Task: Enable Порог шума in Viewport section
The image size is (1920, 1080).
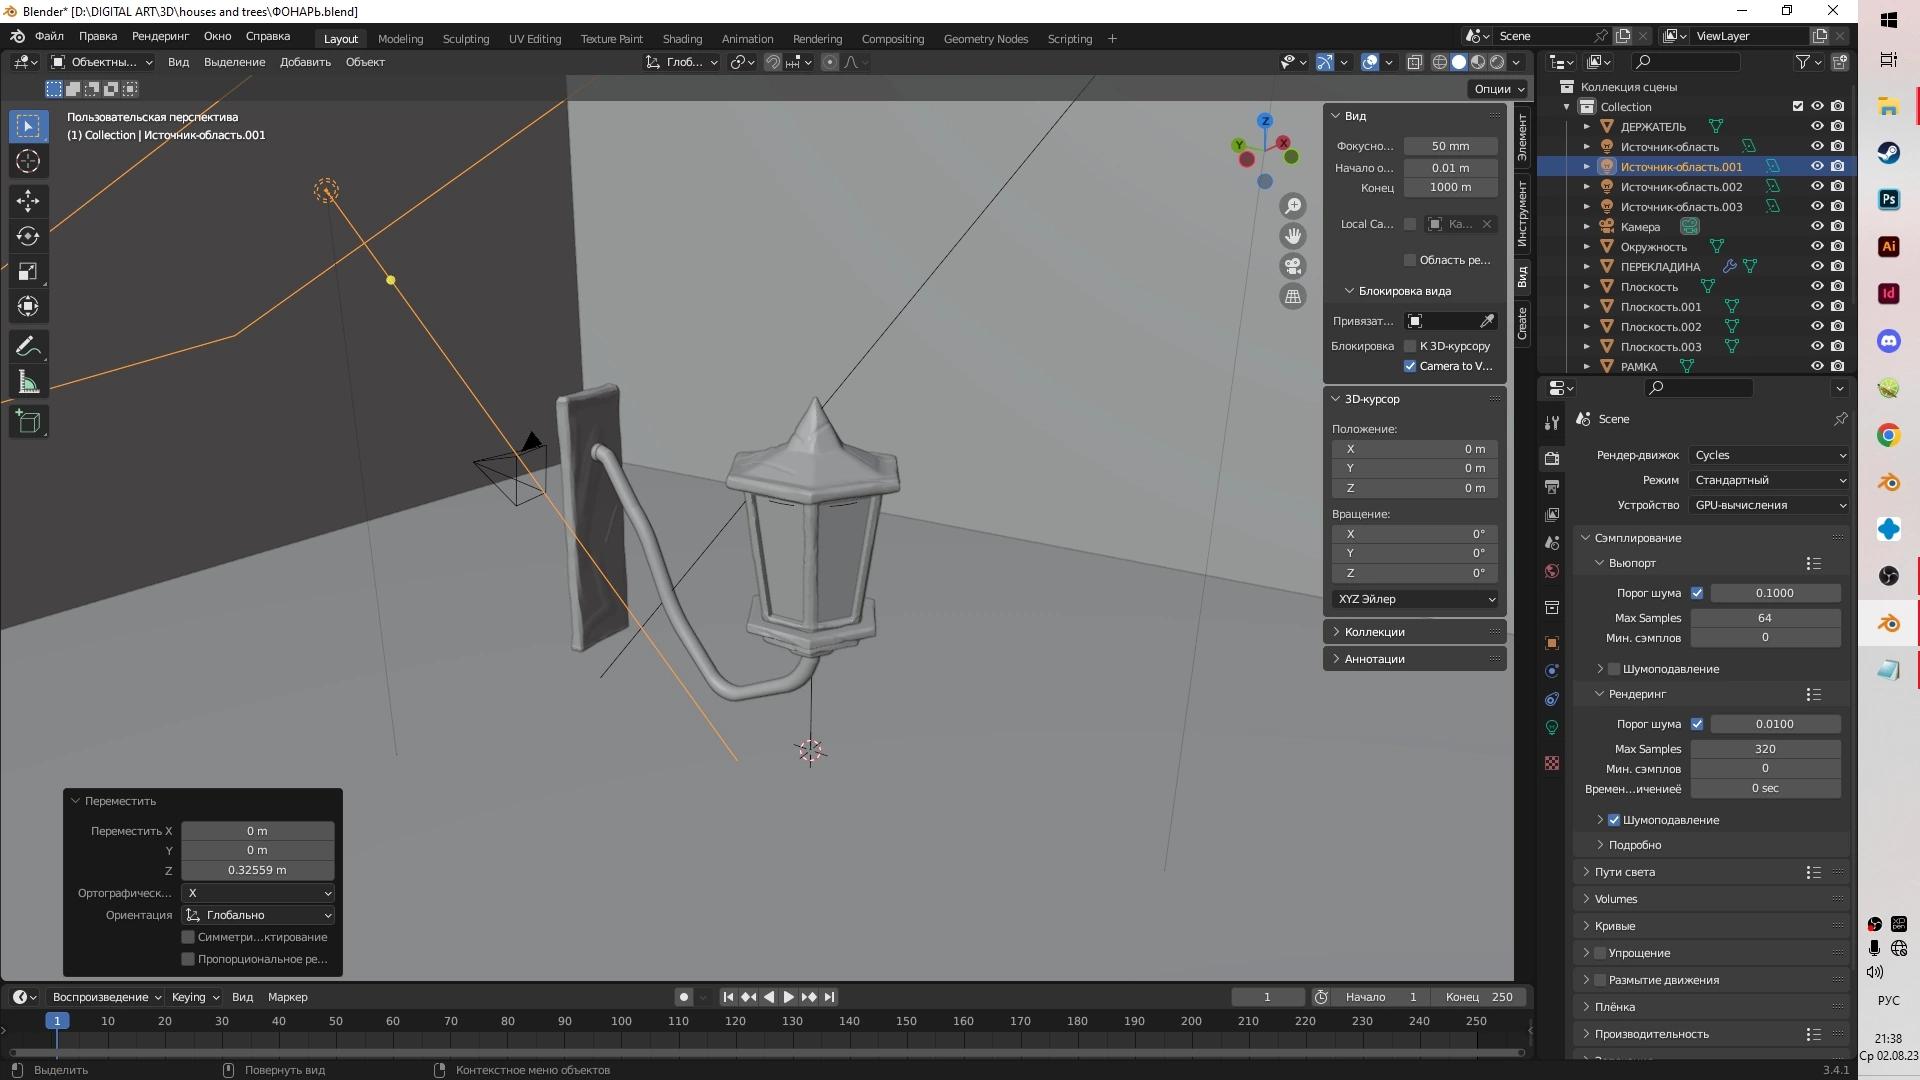Action: 1698,592
